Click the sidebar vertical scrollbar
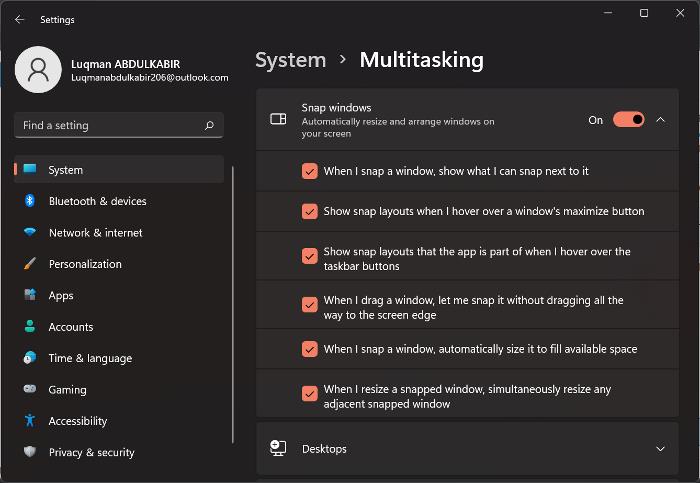Screen dimensions: 700x483 click(x=233, y=304)
